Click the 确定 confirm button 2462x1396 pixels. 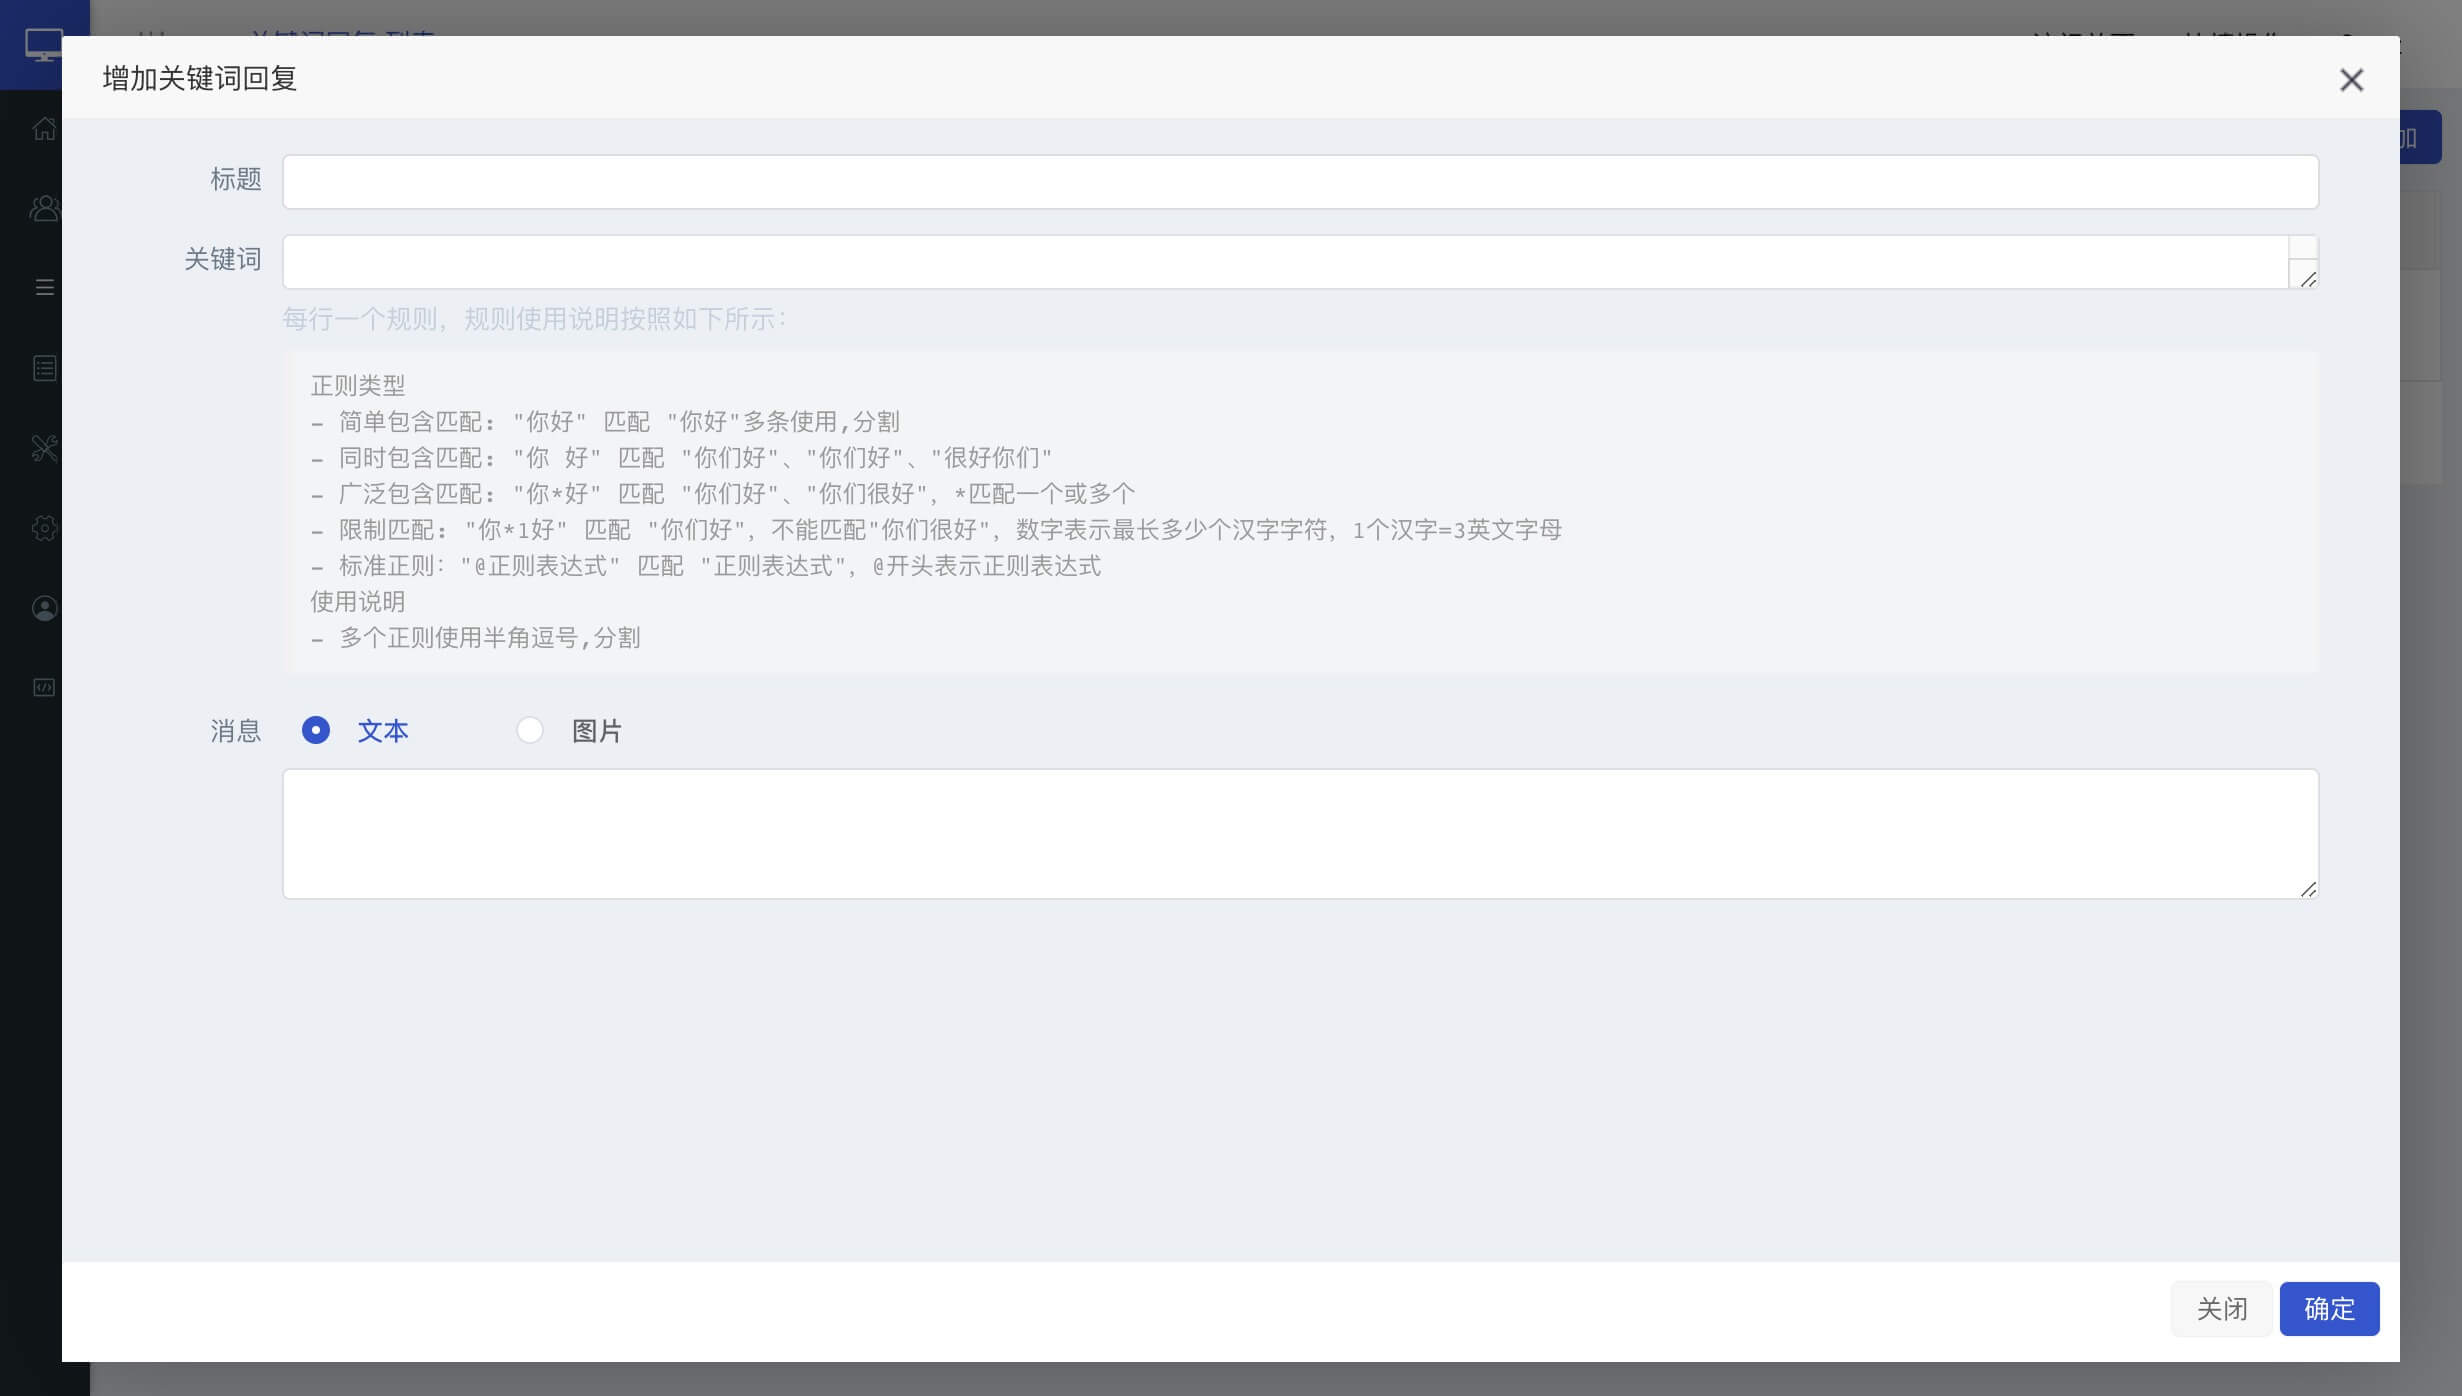(x=2329, y=1308)
